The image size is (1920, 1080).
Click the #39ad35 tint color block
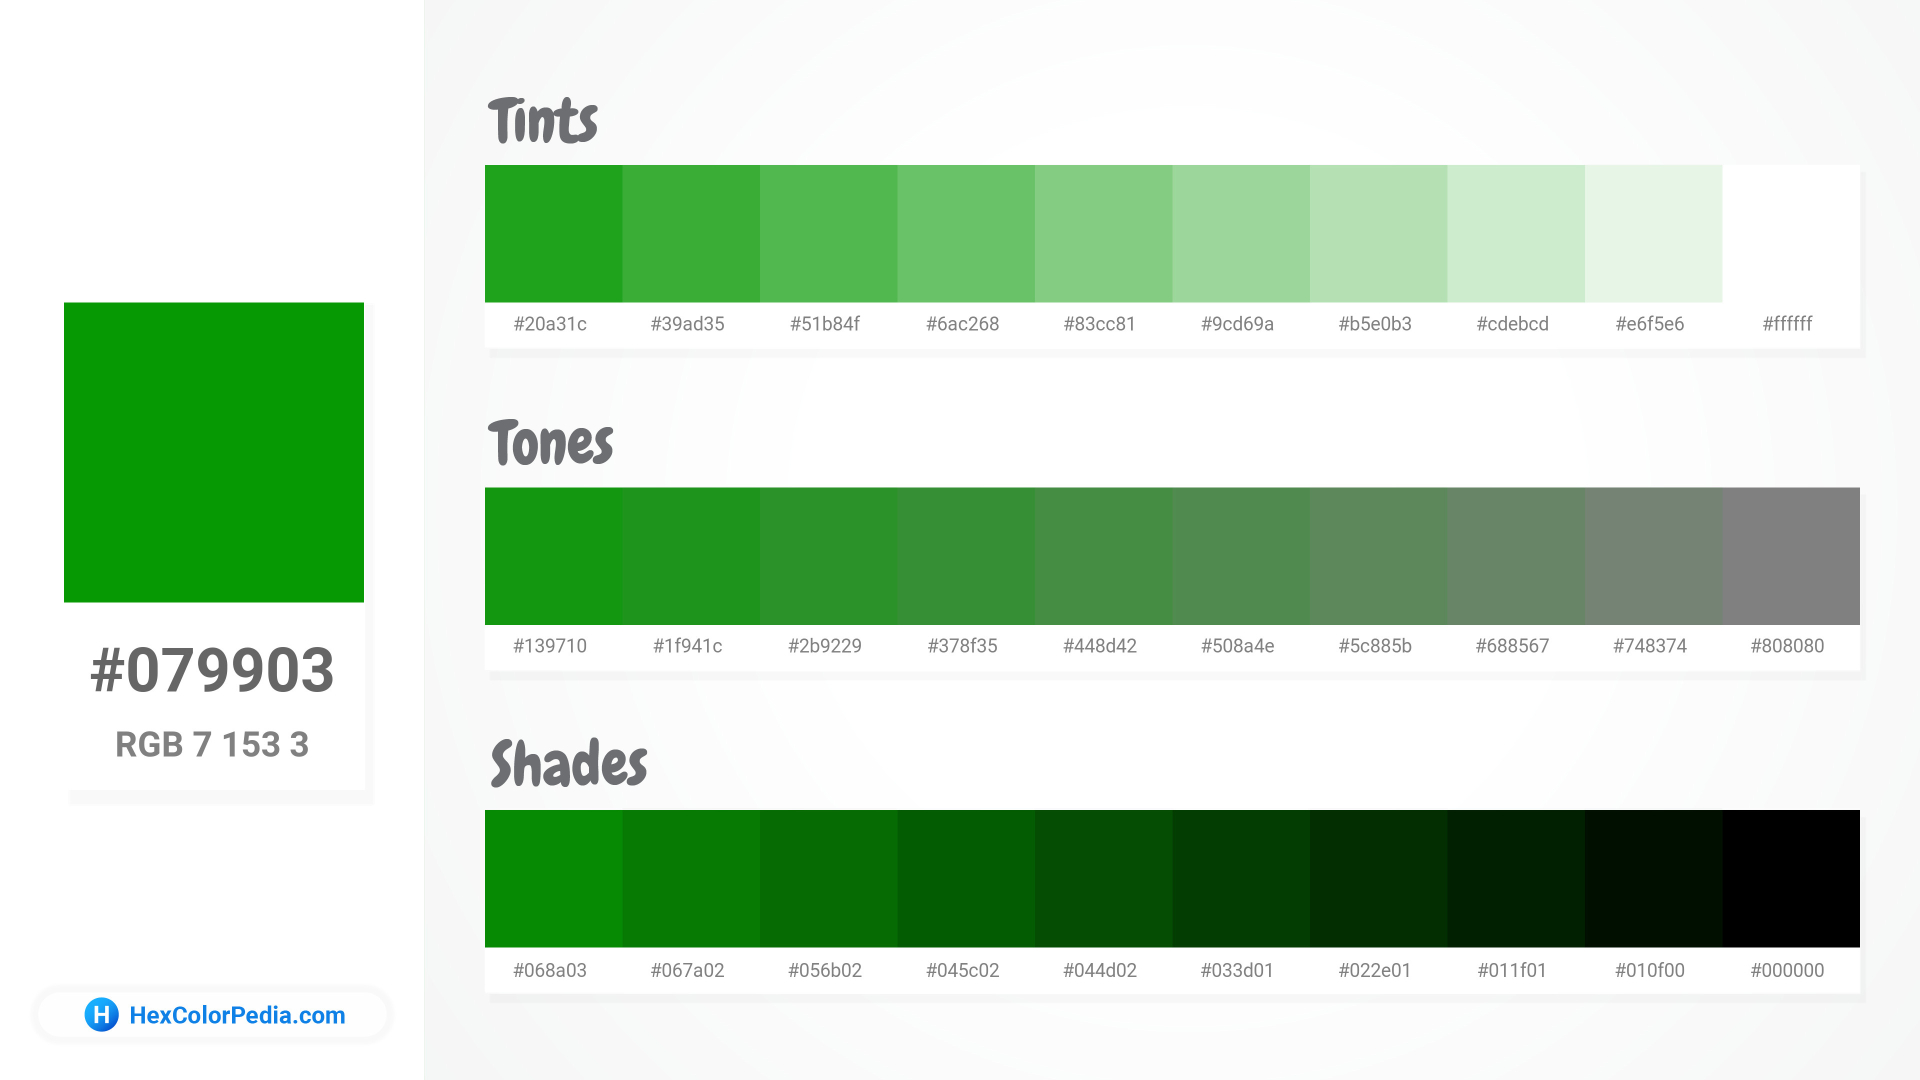click(690, 233)
